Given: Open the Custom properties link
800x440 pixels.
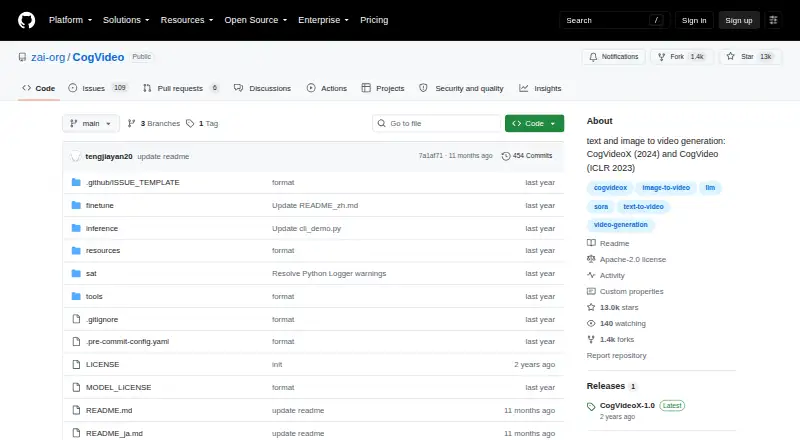Looking at the screenshot, I should (x=625, y=291).
